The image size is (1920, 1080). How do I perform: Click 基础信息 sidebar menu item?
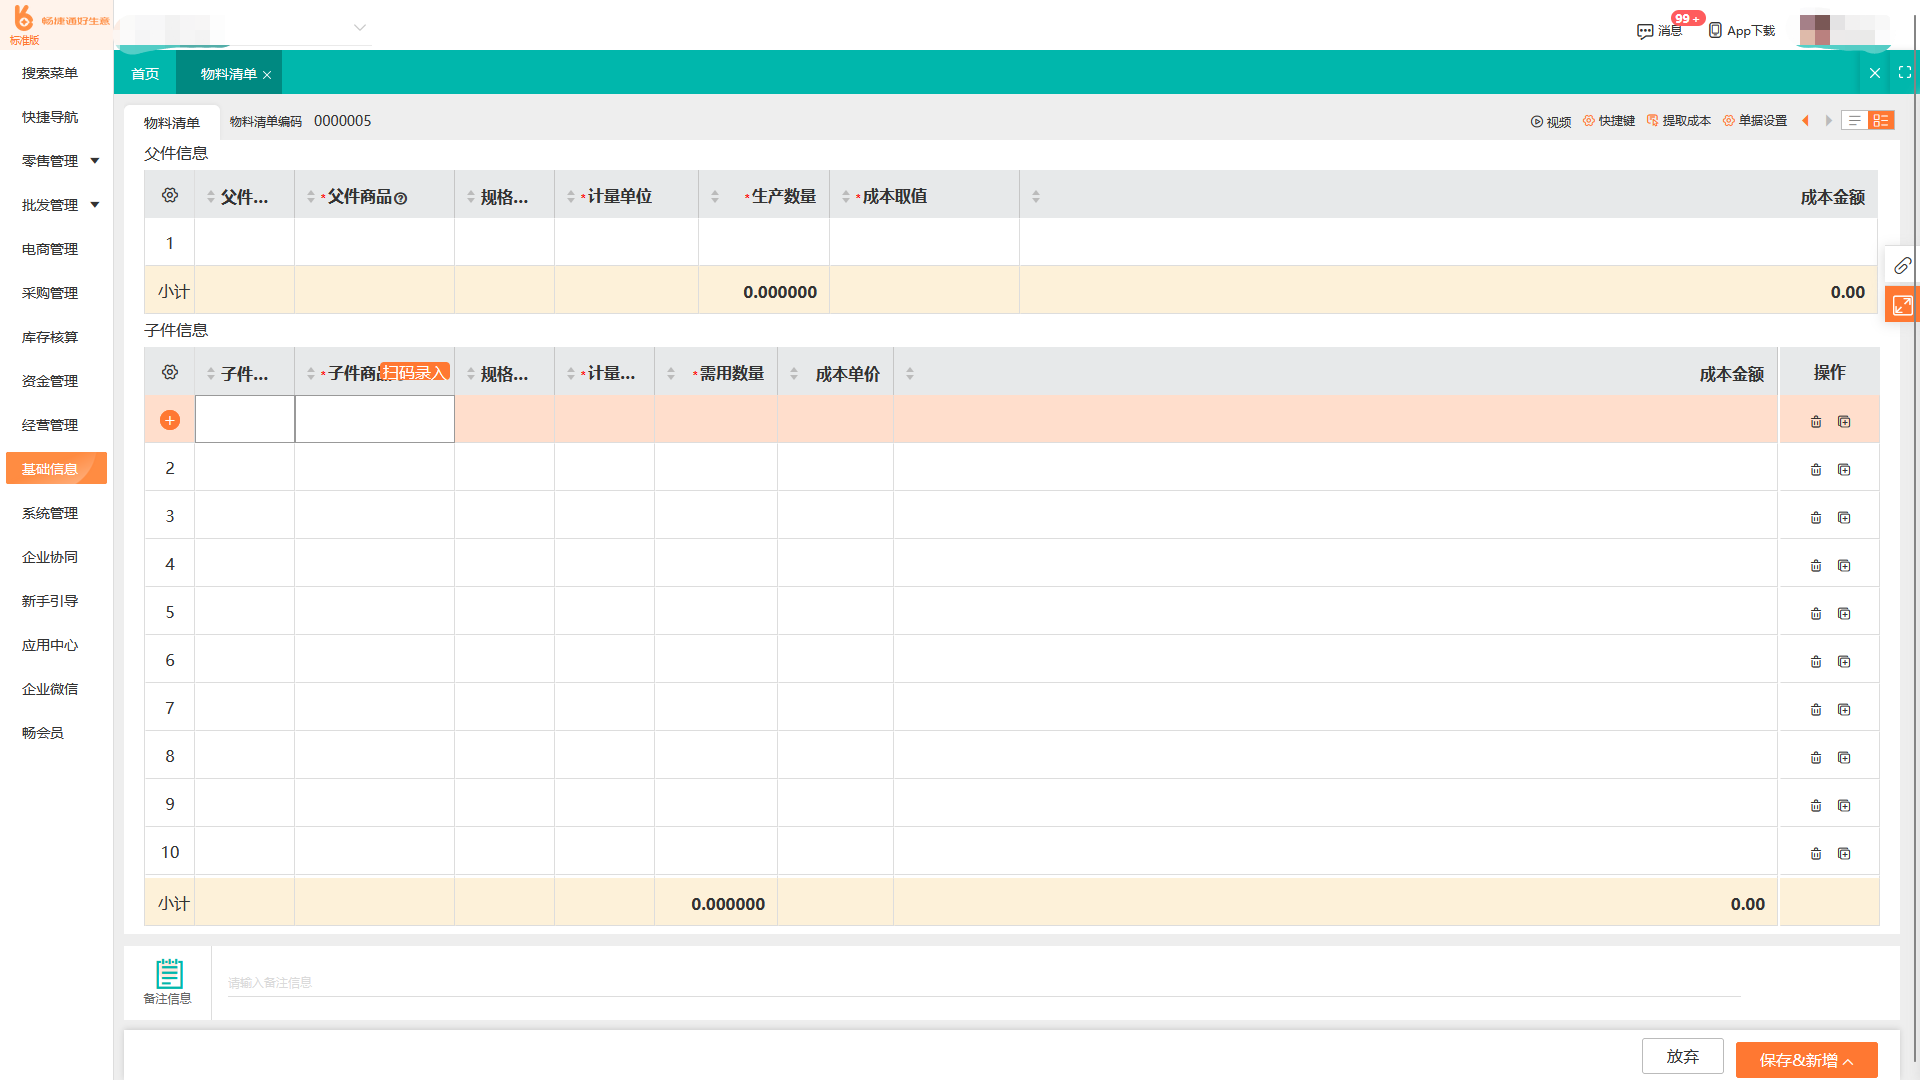(x=53, y=468)
